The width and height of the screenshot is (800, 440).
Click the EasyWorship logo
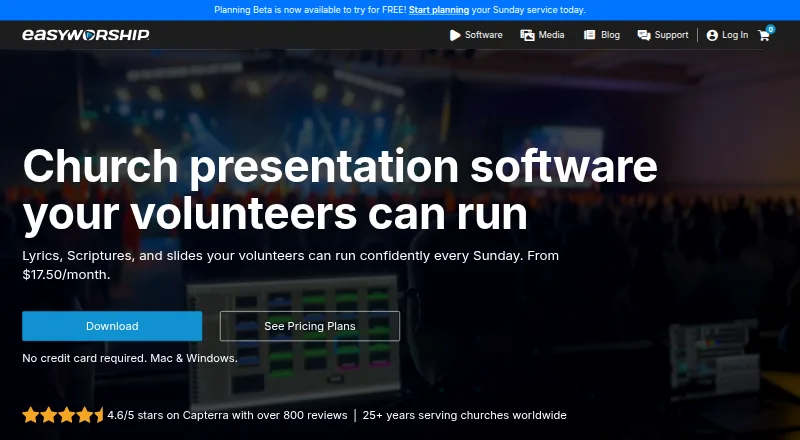coord(86,35)
